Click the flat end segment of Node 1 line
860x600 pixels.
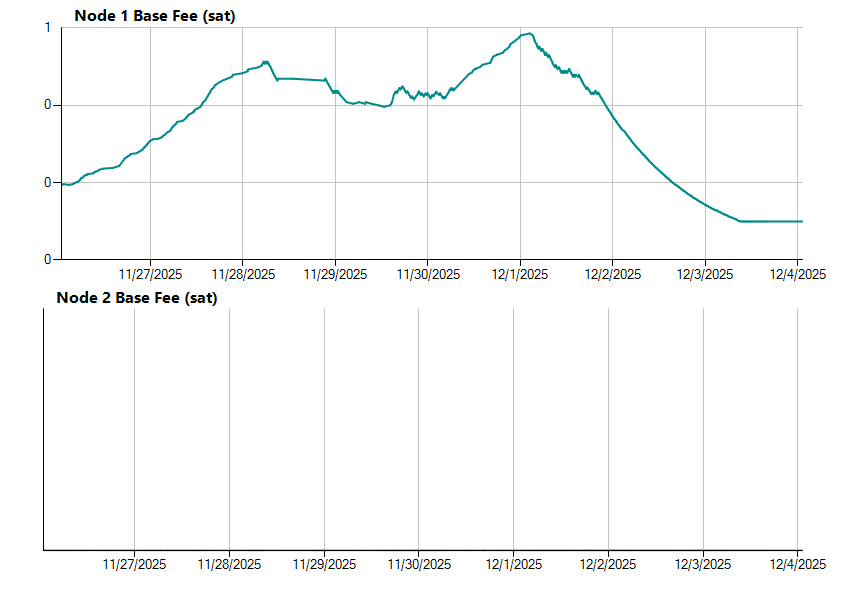pos(770,221)
